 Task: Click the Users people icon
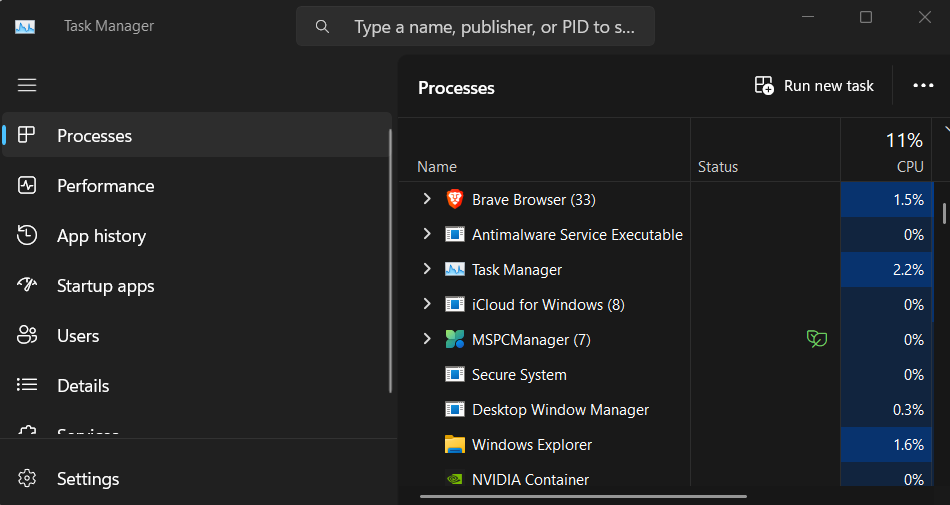27,335
